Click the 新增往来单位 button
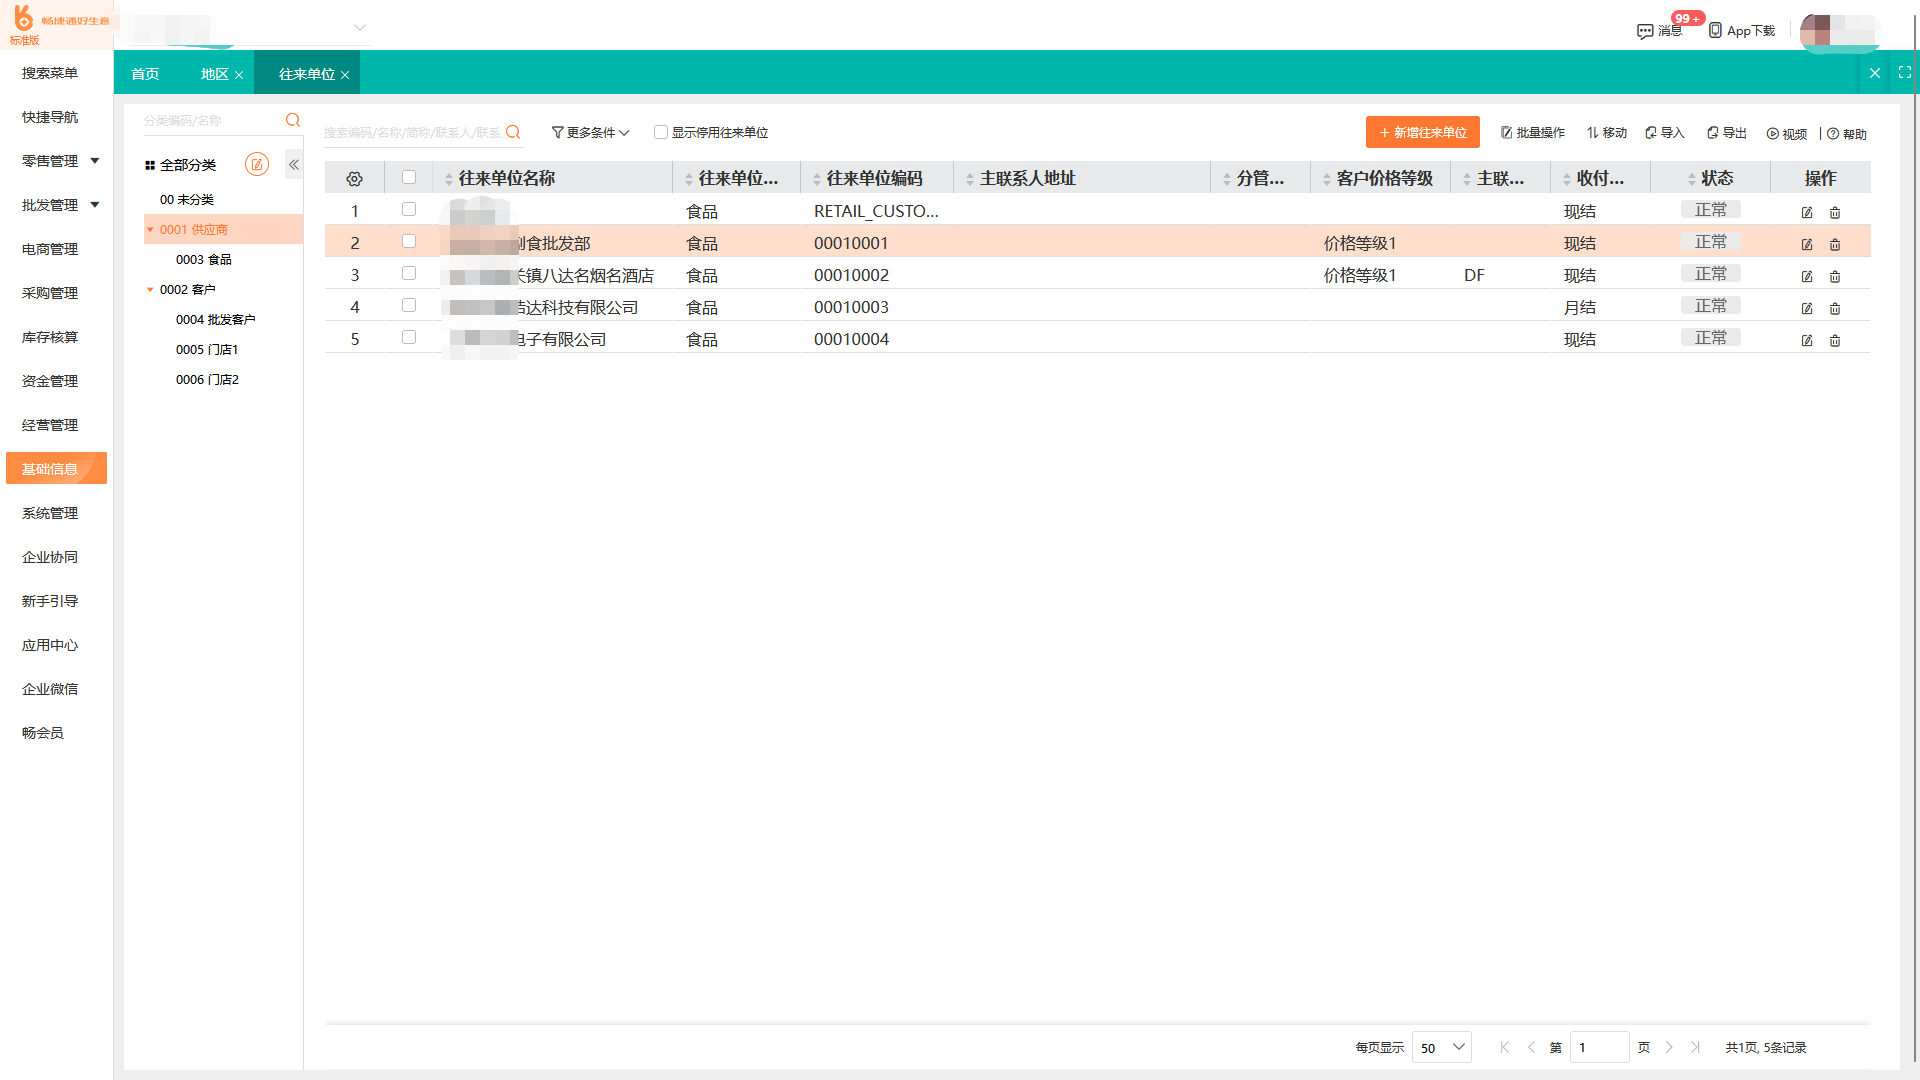1920x1080 pixels. click(x=1424, y=131)
